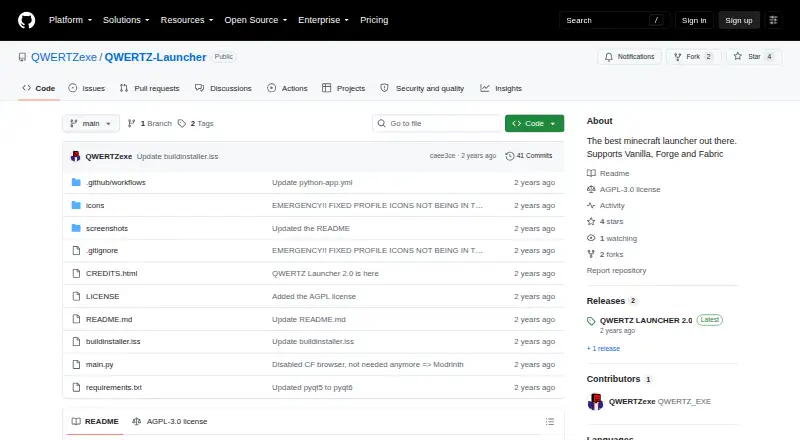Click the tag icon beside QWERTZ LAUNCHER 2.0
Image resolution: width=800 pixels, height=440 pixels.
tap(591, 321)
